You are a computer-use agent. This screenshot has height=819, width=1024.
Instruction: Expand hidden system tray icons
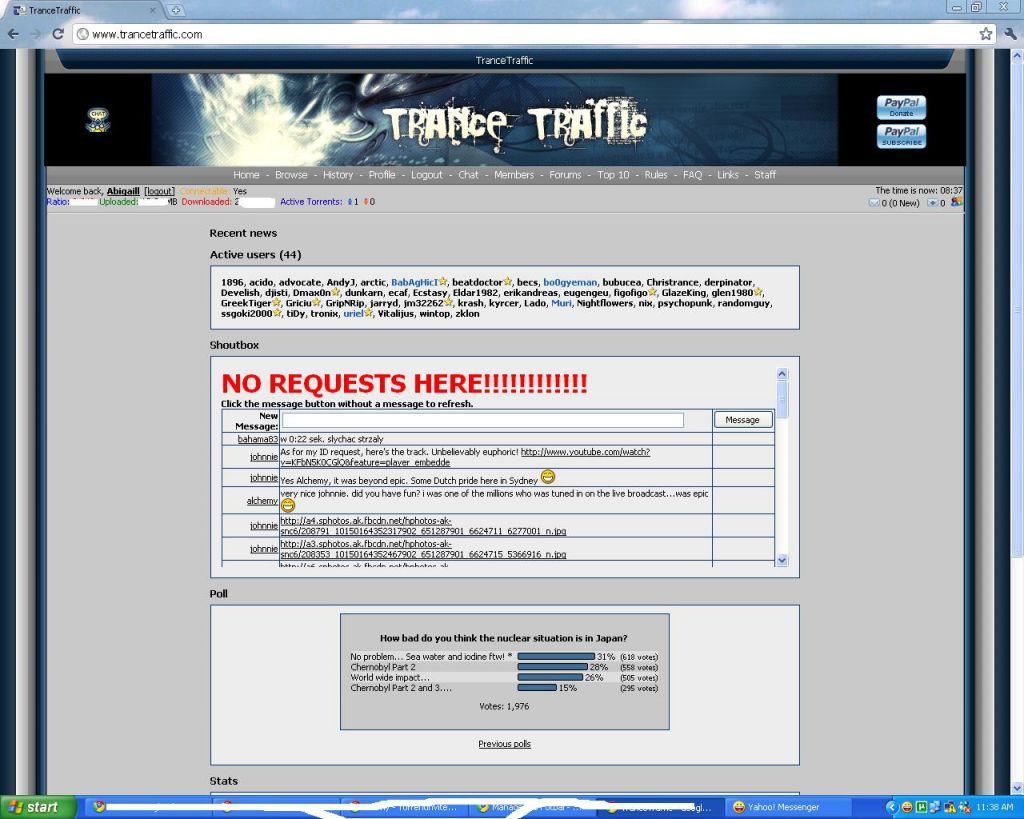(x=891, y=807)
